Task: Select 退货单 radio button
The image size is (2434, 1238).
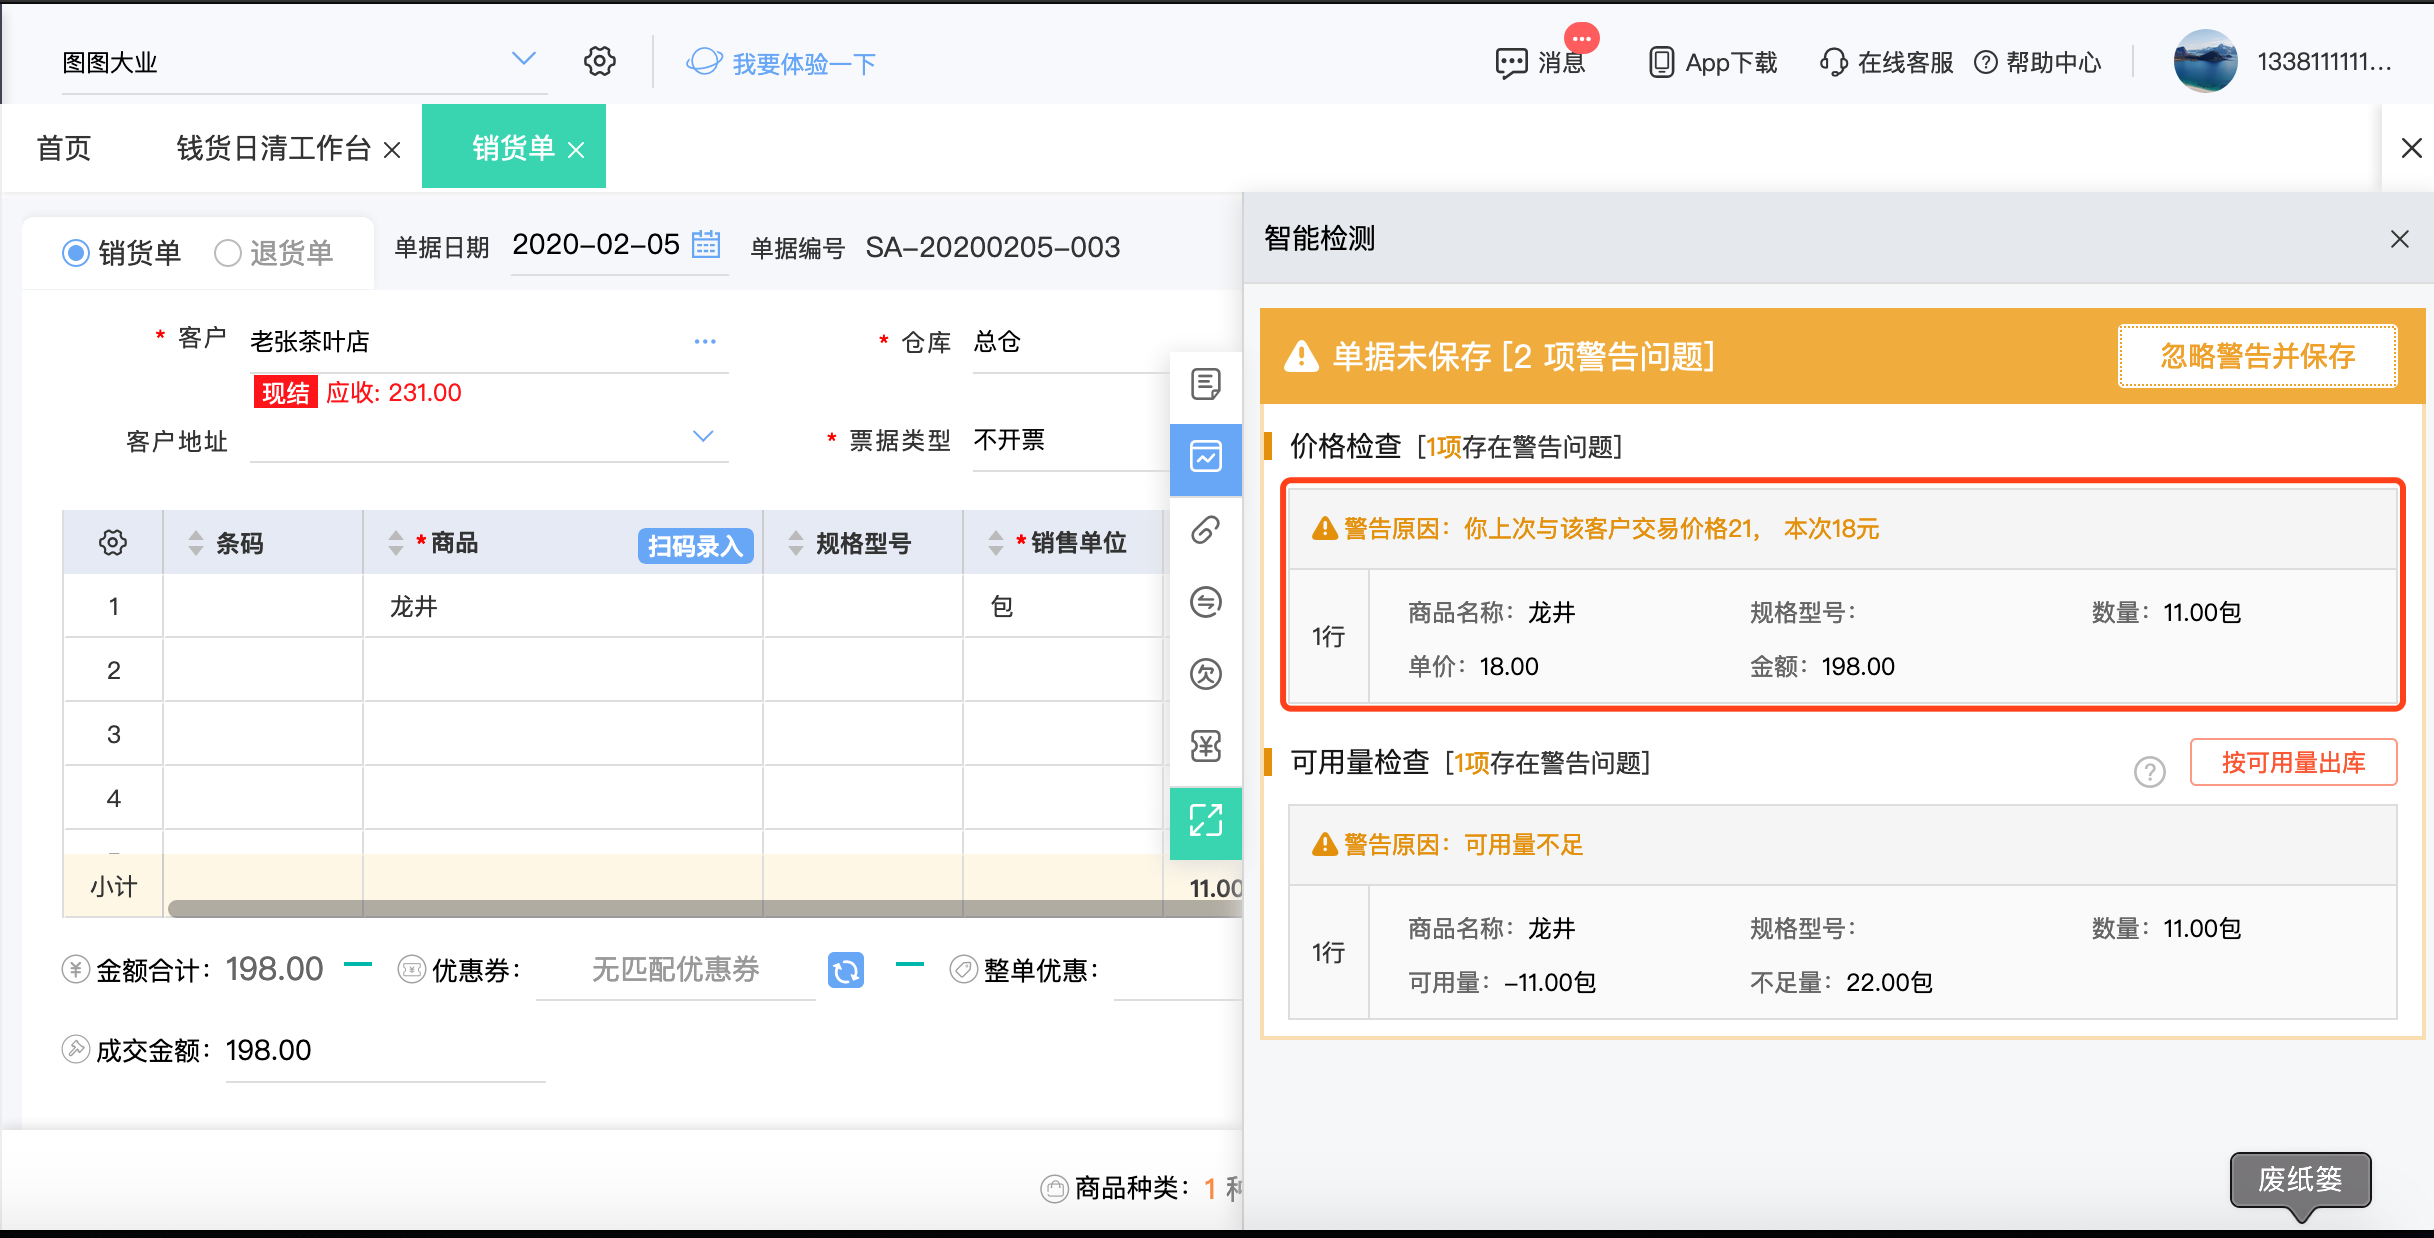Action: 229,246
